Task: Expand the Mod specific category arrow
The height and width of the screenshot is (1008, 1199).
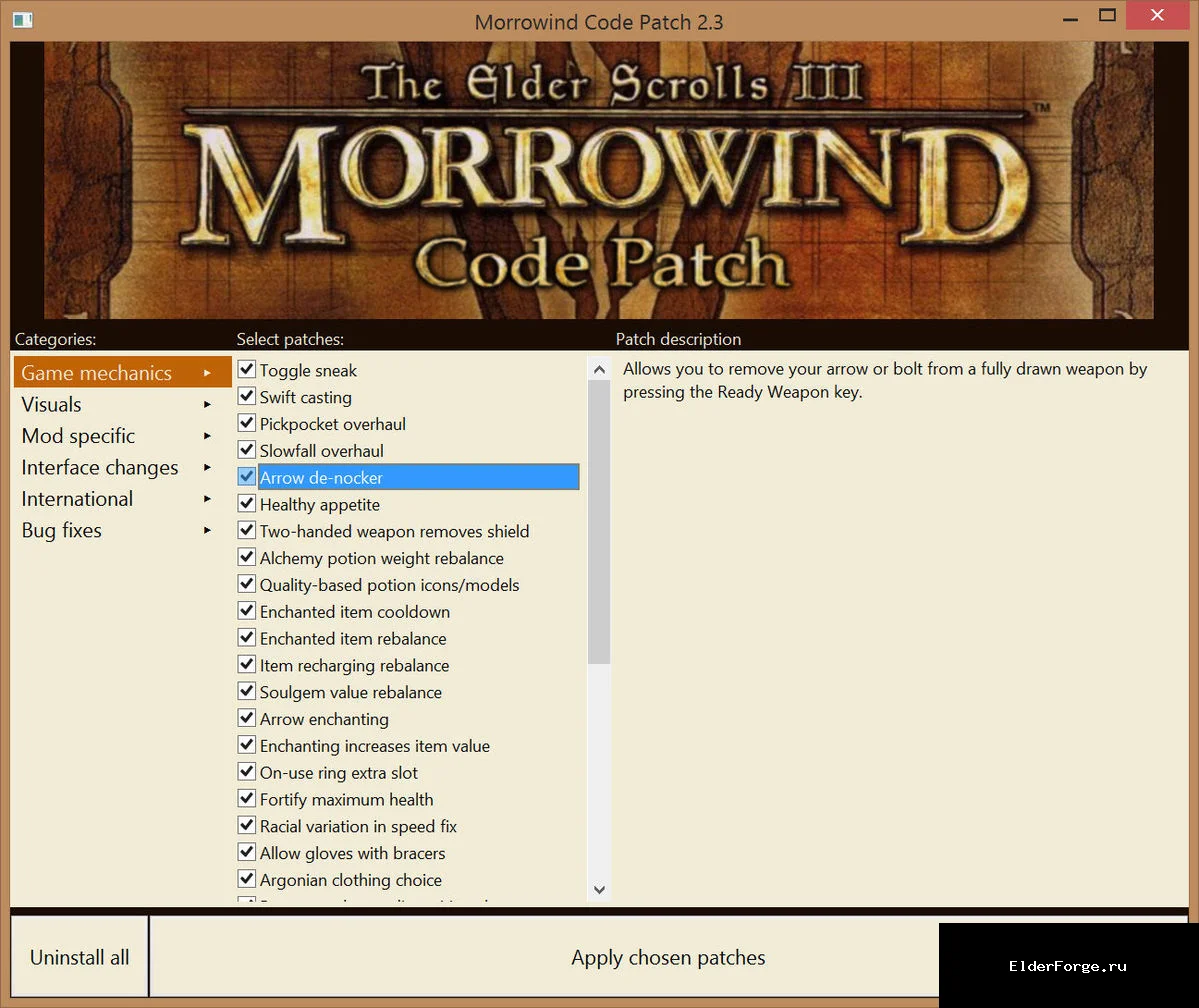Action: coord(208,436)
